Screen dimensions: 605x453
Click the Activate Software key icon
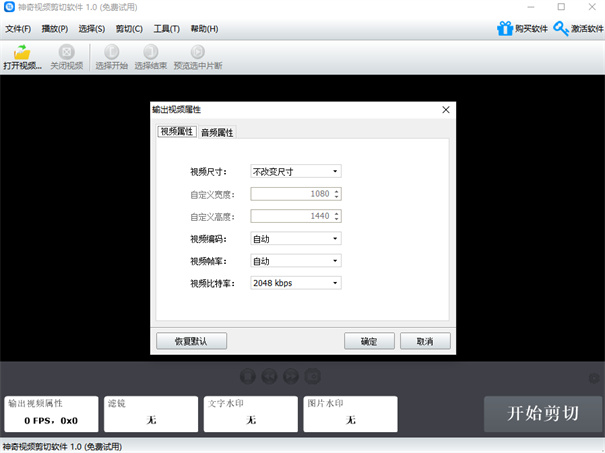[x=560, y=29]
